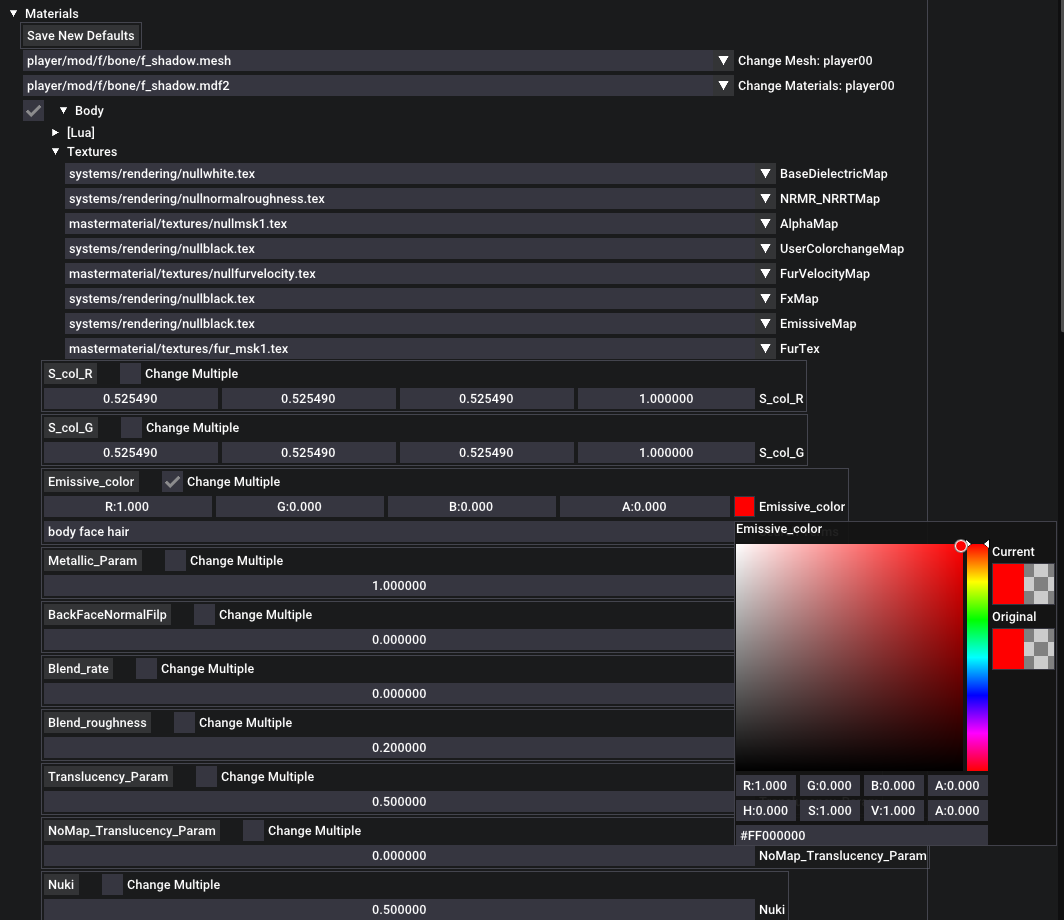Image resolution: width=1064 pixels, height=920 pixels.
Task: Open the EmissiveMap texture dropdown
Action: 765,323
